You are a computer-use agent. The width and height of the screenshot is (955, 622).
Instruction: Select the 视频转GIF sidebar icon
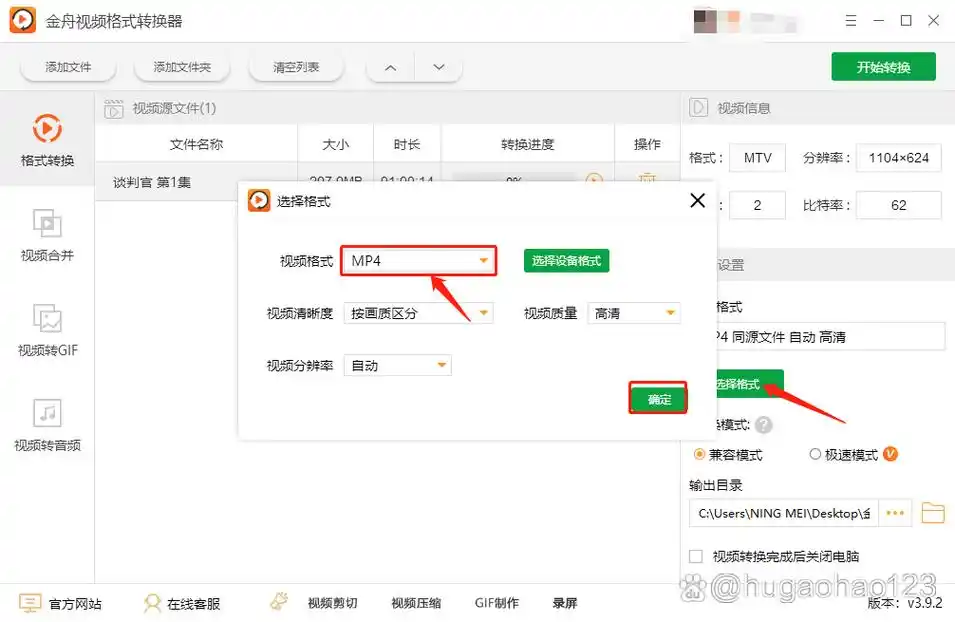(47, 318)
